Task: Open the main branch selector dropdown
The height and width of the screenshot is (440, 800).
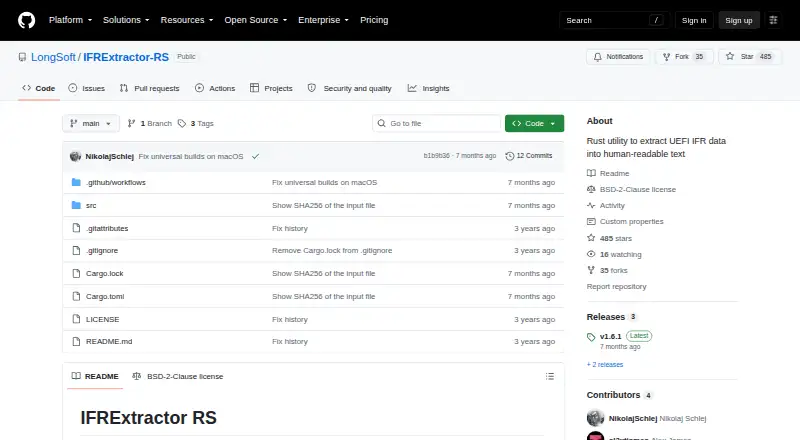Action: 91,124
